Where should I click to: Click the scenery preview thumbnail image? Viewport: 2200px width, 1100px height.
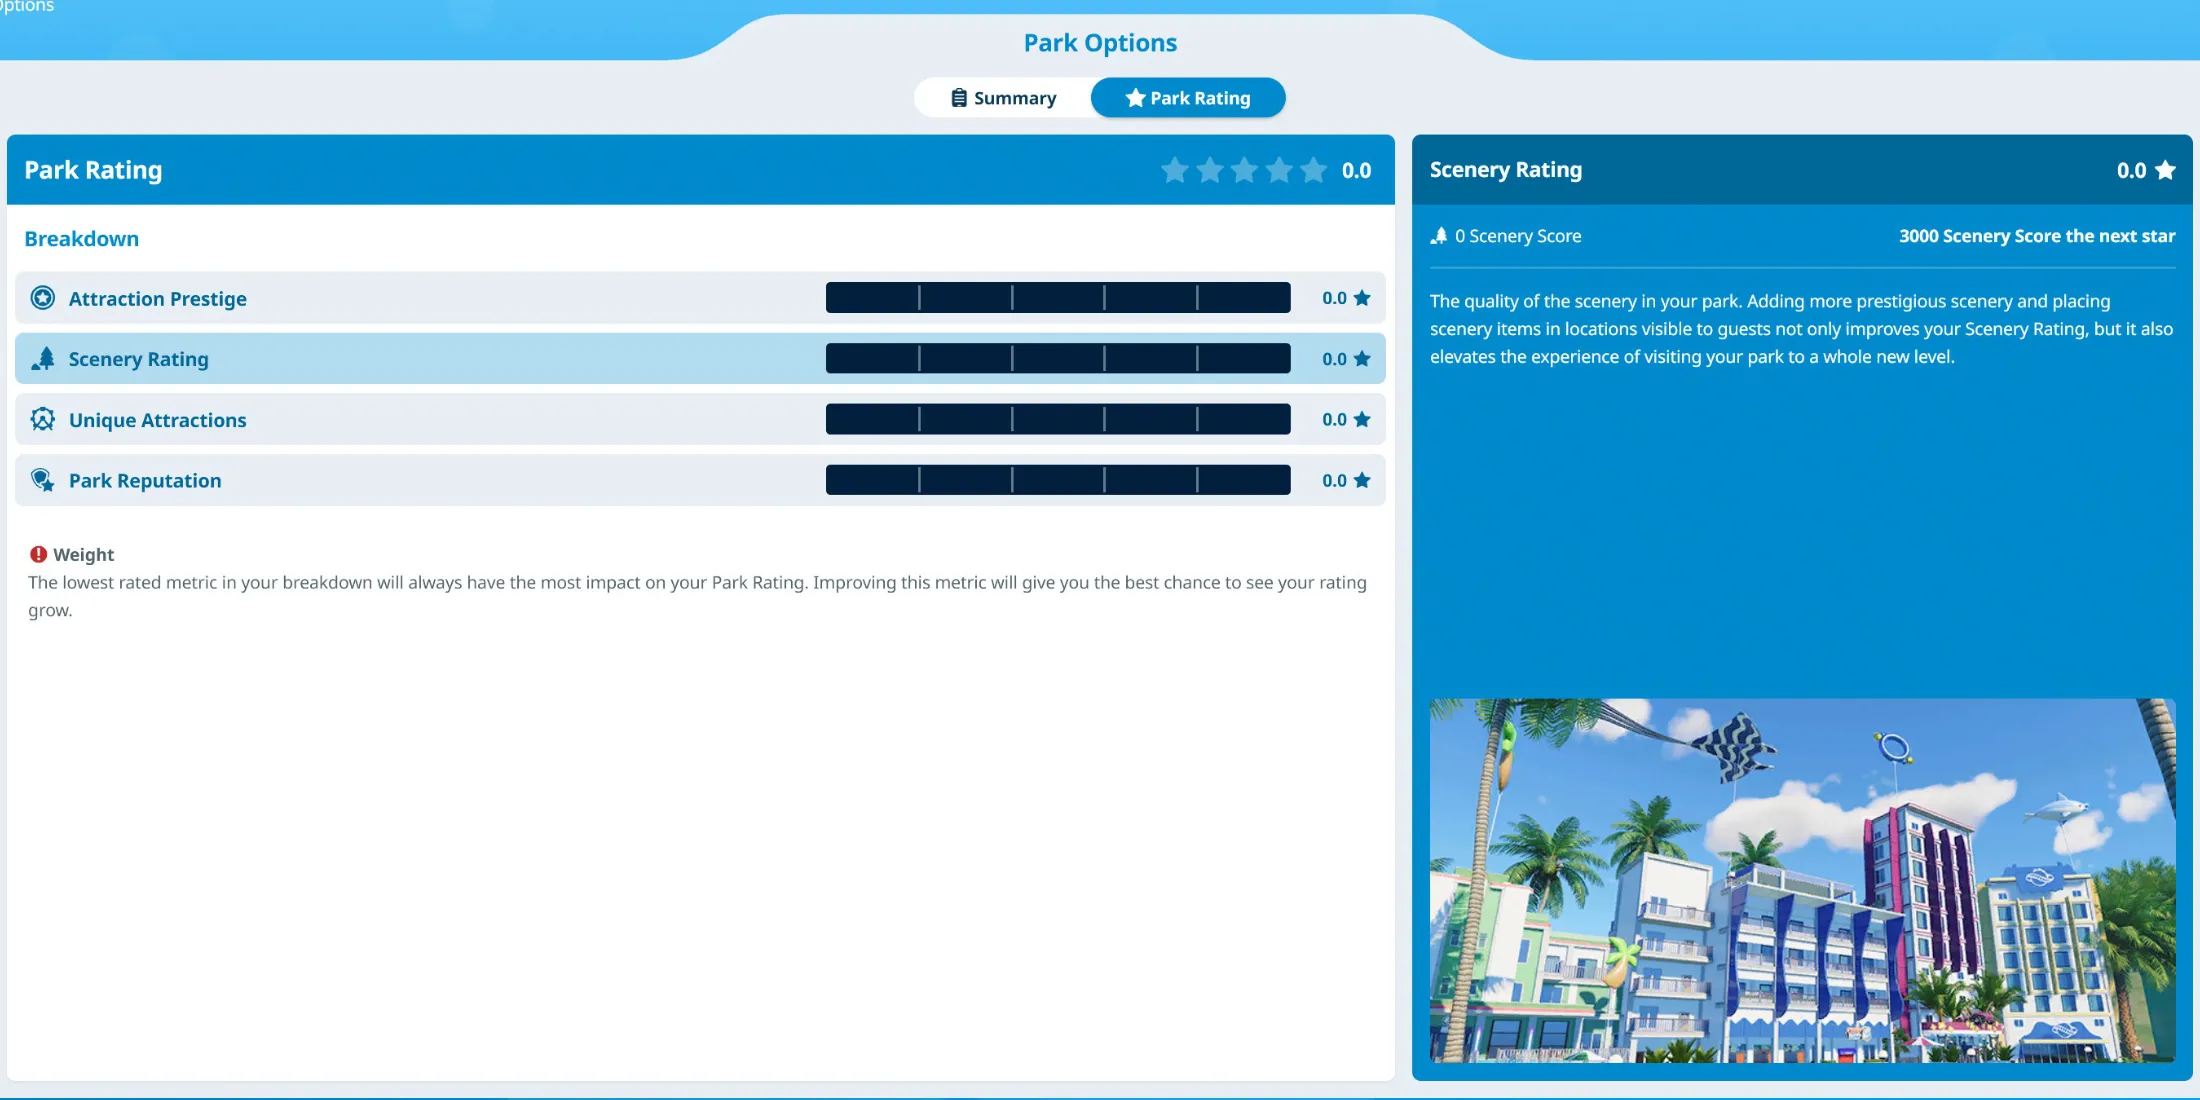1802,881
